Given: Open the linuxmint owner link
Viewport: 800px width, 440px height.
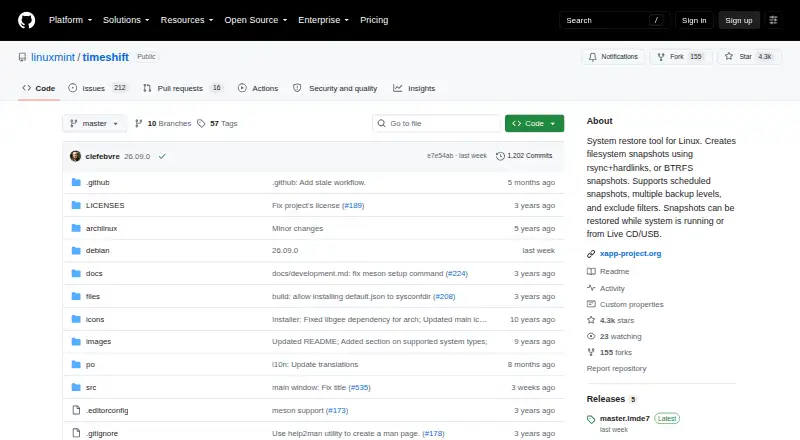Looking at the screenshot, I should (53, 57).
